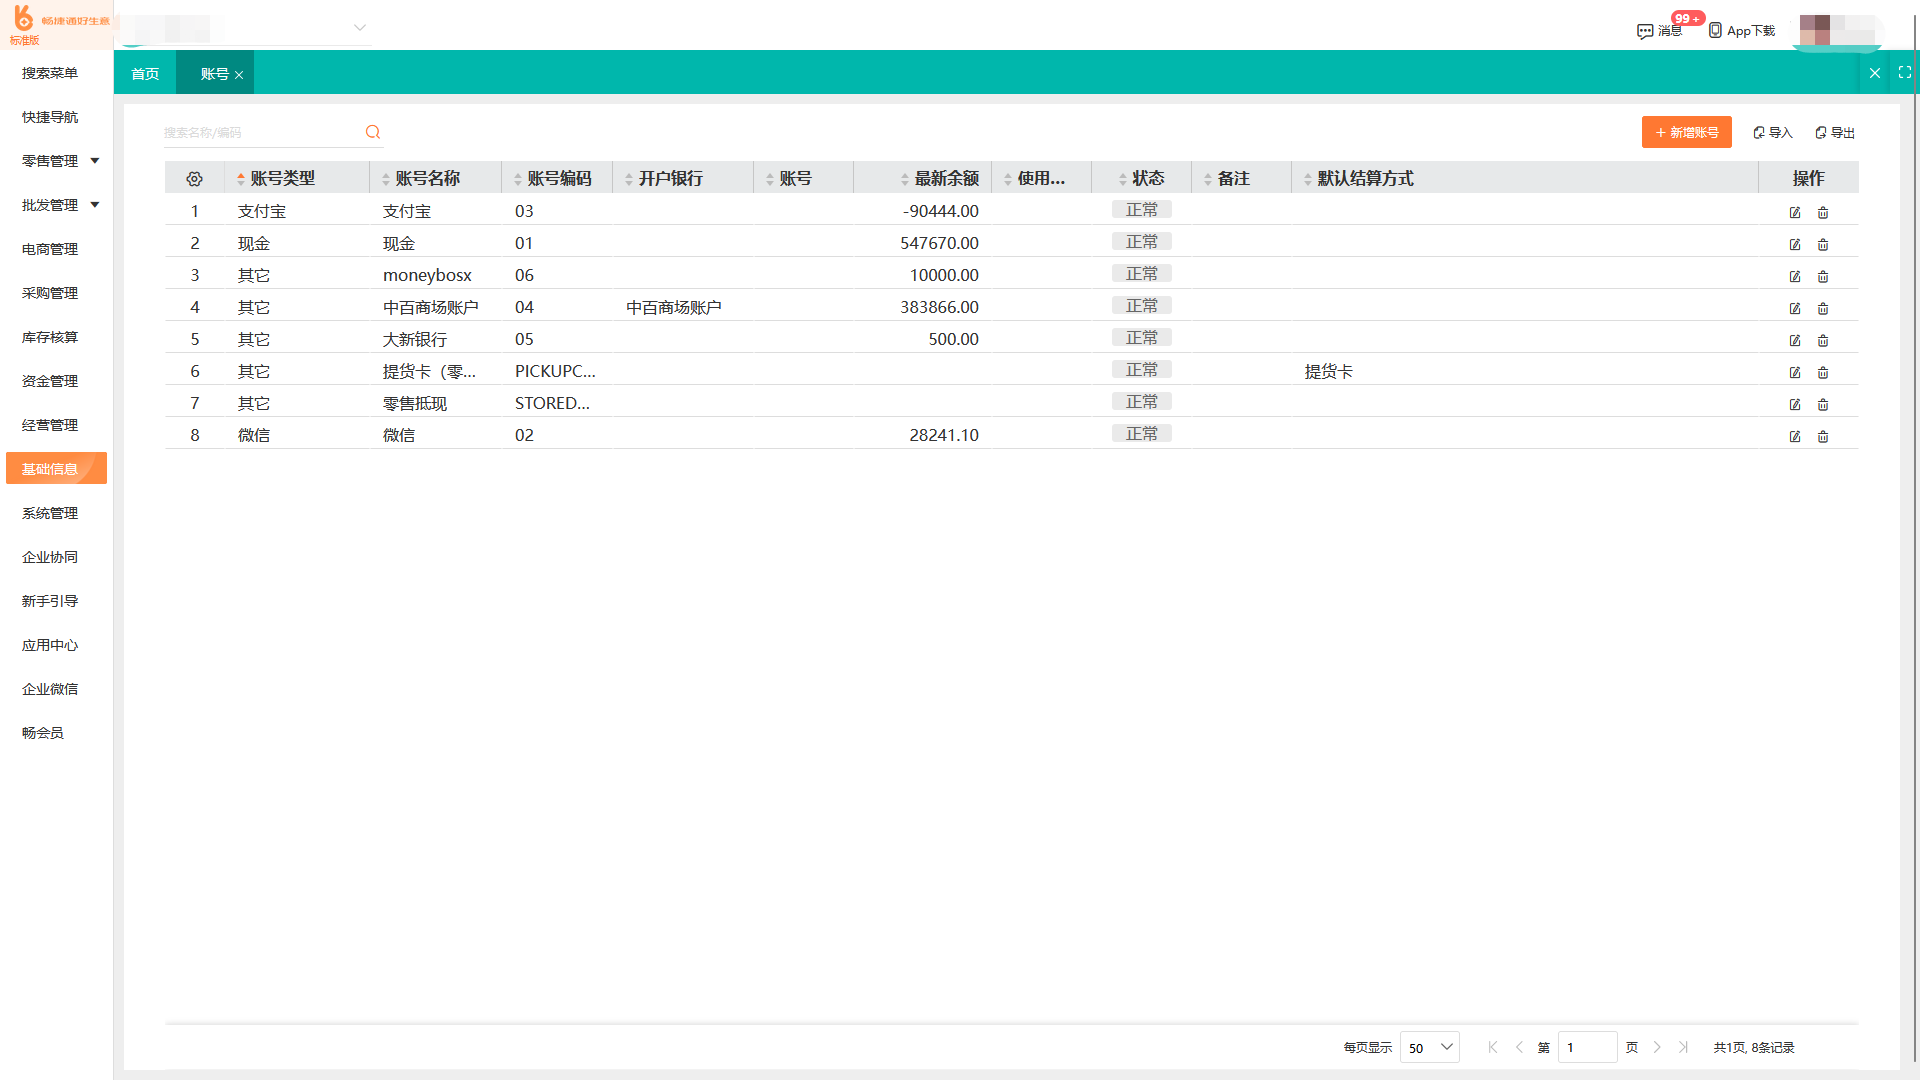Select the 首页 tab
The width and height of the screenshot is (1920, 1080).
[145, 73]
